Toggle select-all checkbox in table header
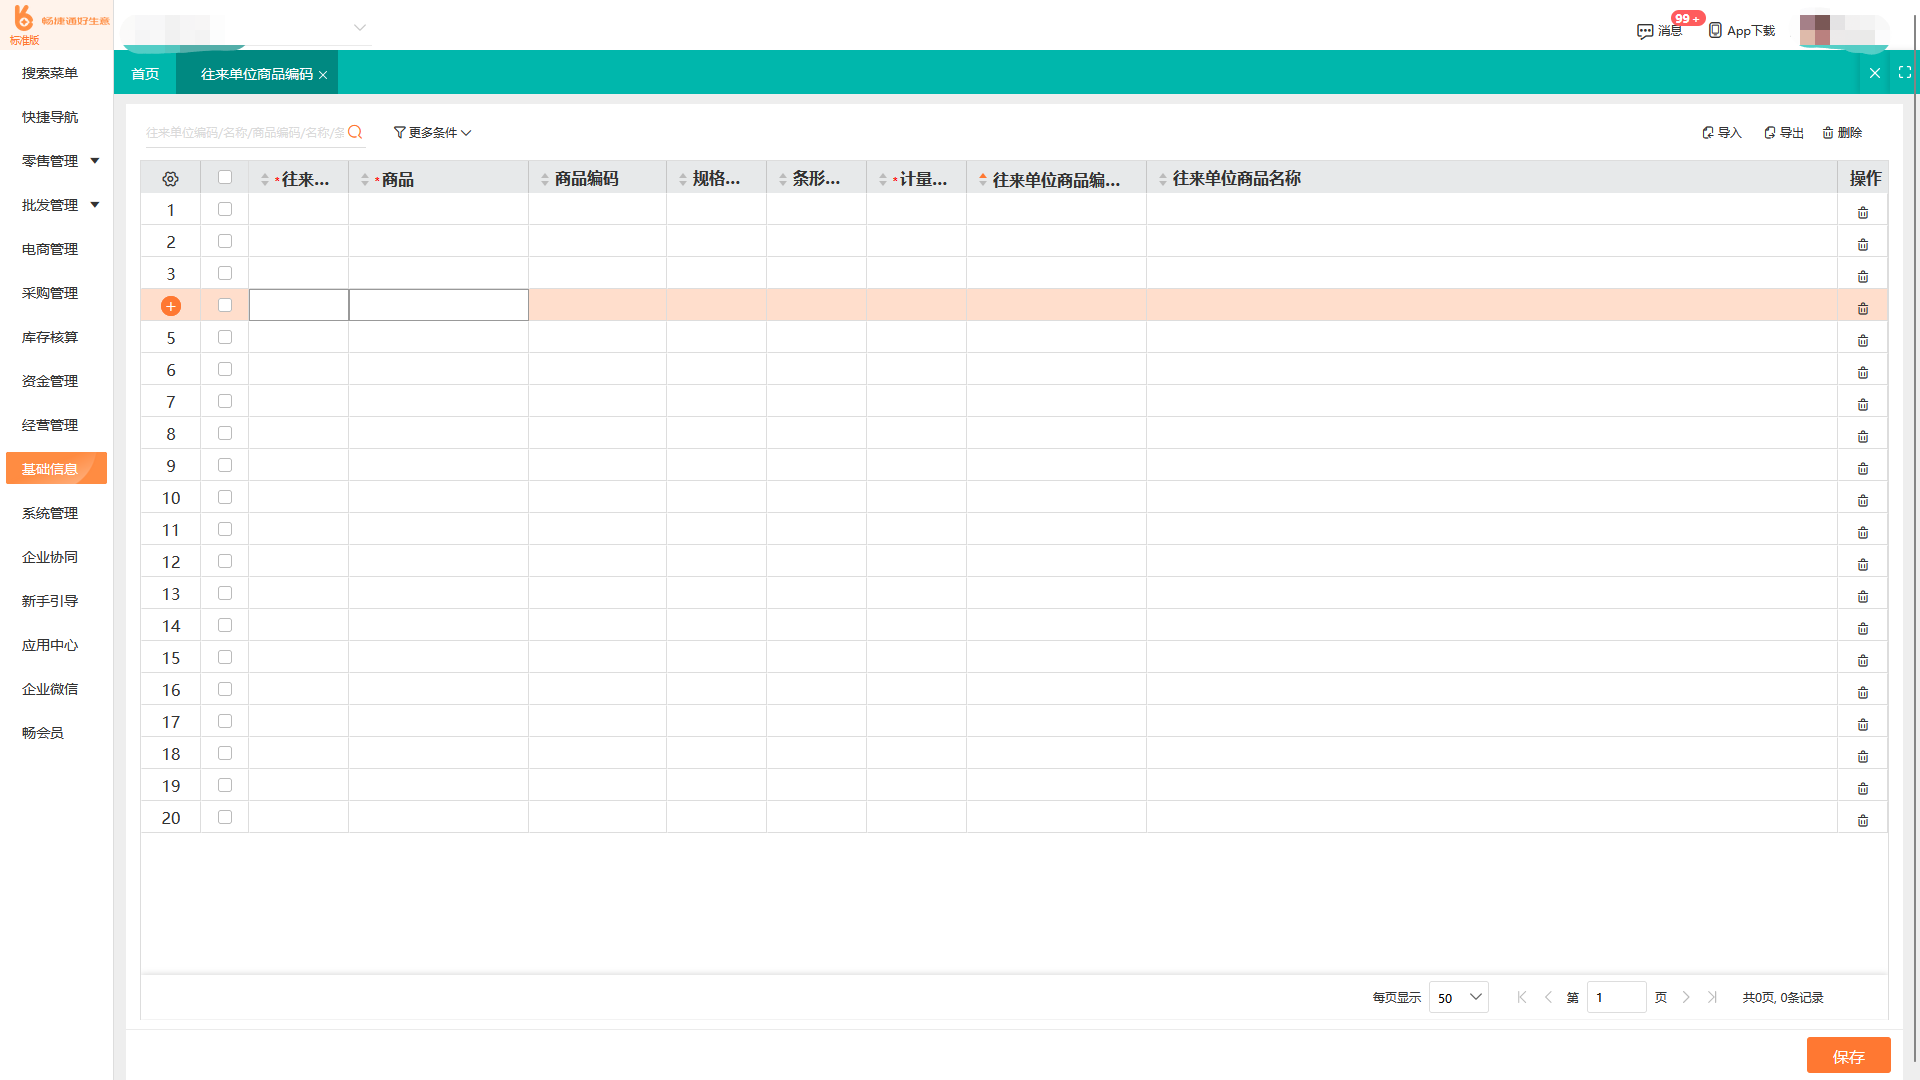 point(224,177)
